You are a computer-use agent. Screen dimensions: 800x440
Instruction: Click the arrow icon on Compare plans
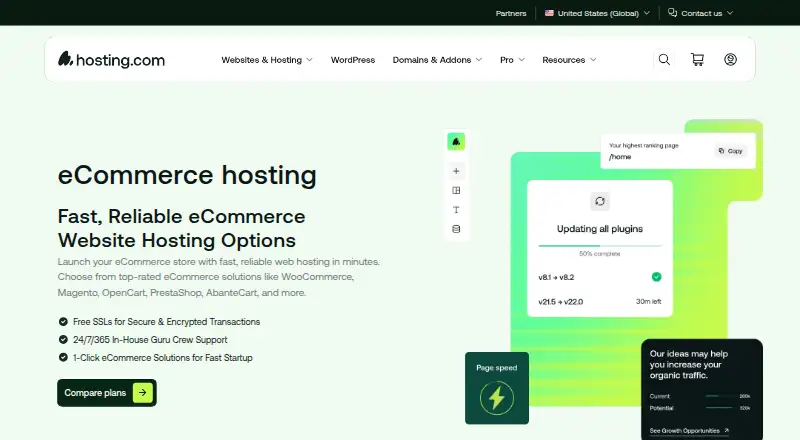click(x=143, y=393)
